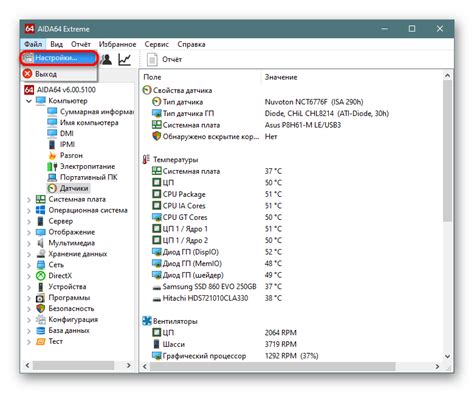
Task: Click the graph chart toolbar icon
Action: 124,60
